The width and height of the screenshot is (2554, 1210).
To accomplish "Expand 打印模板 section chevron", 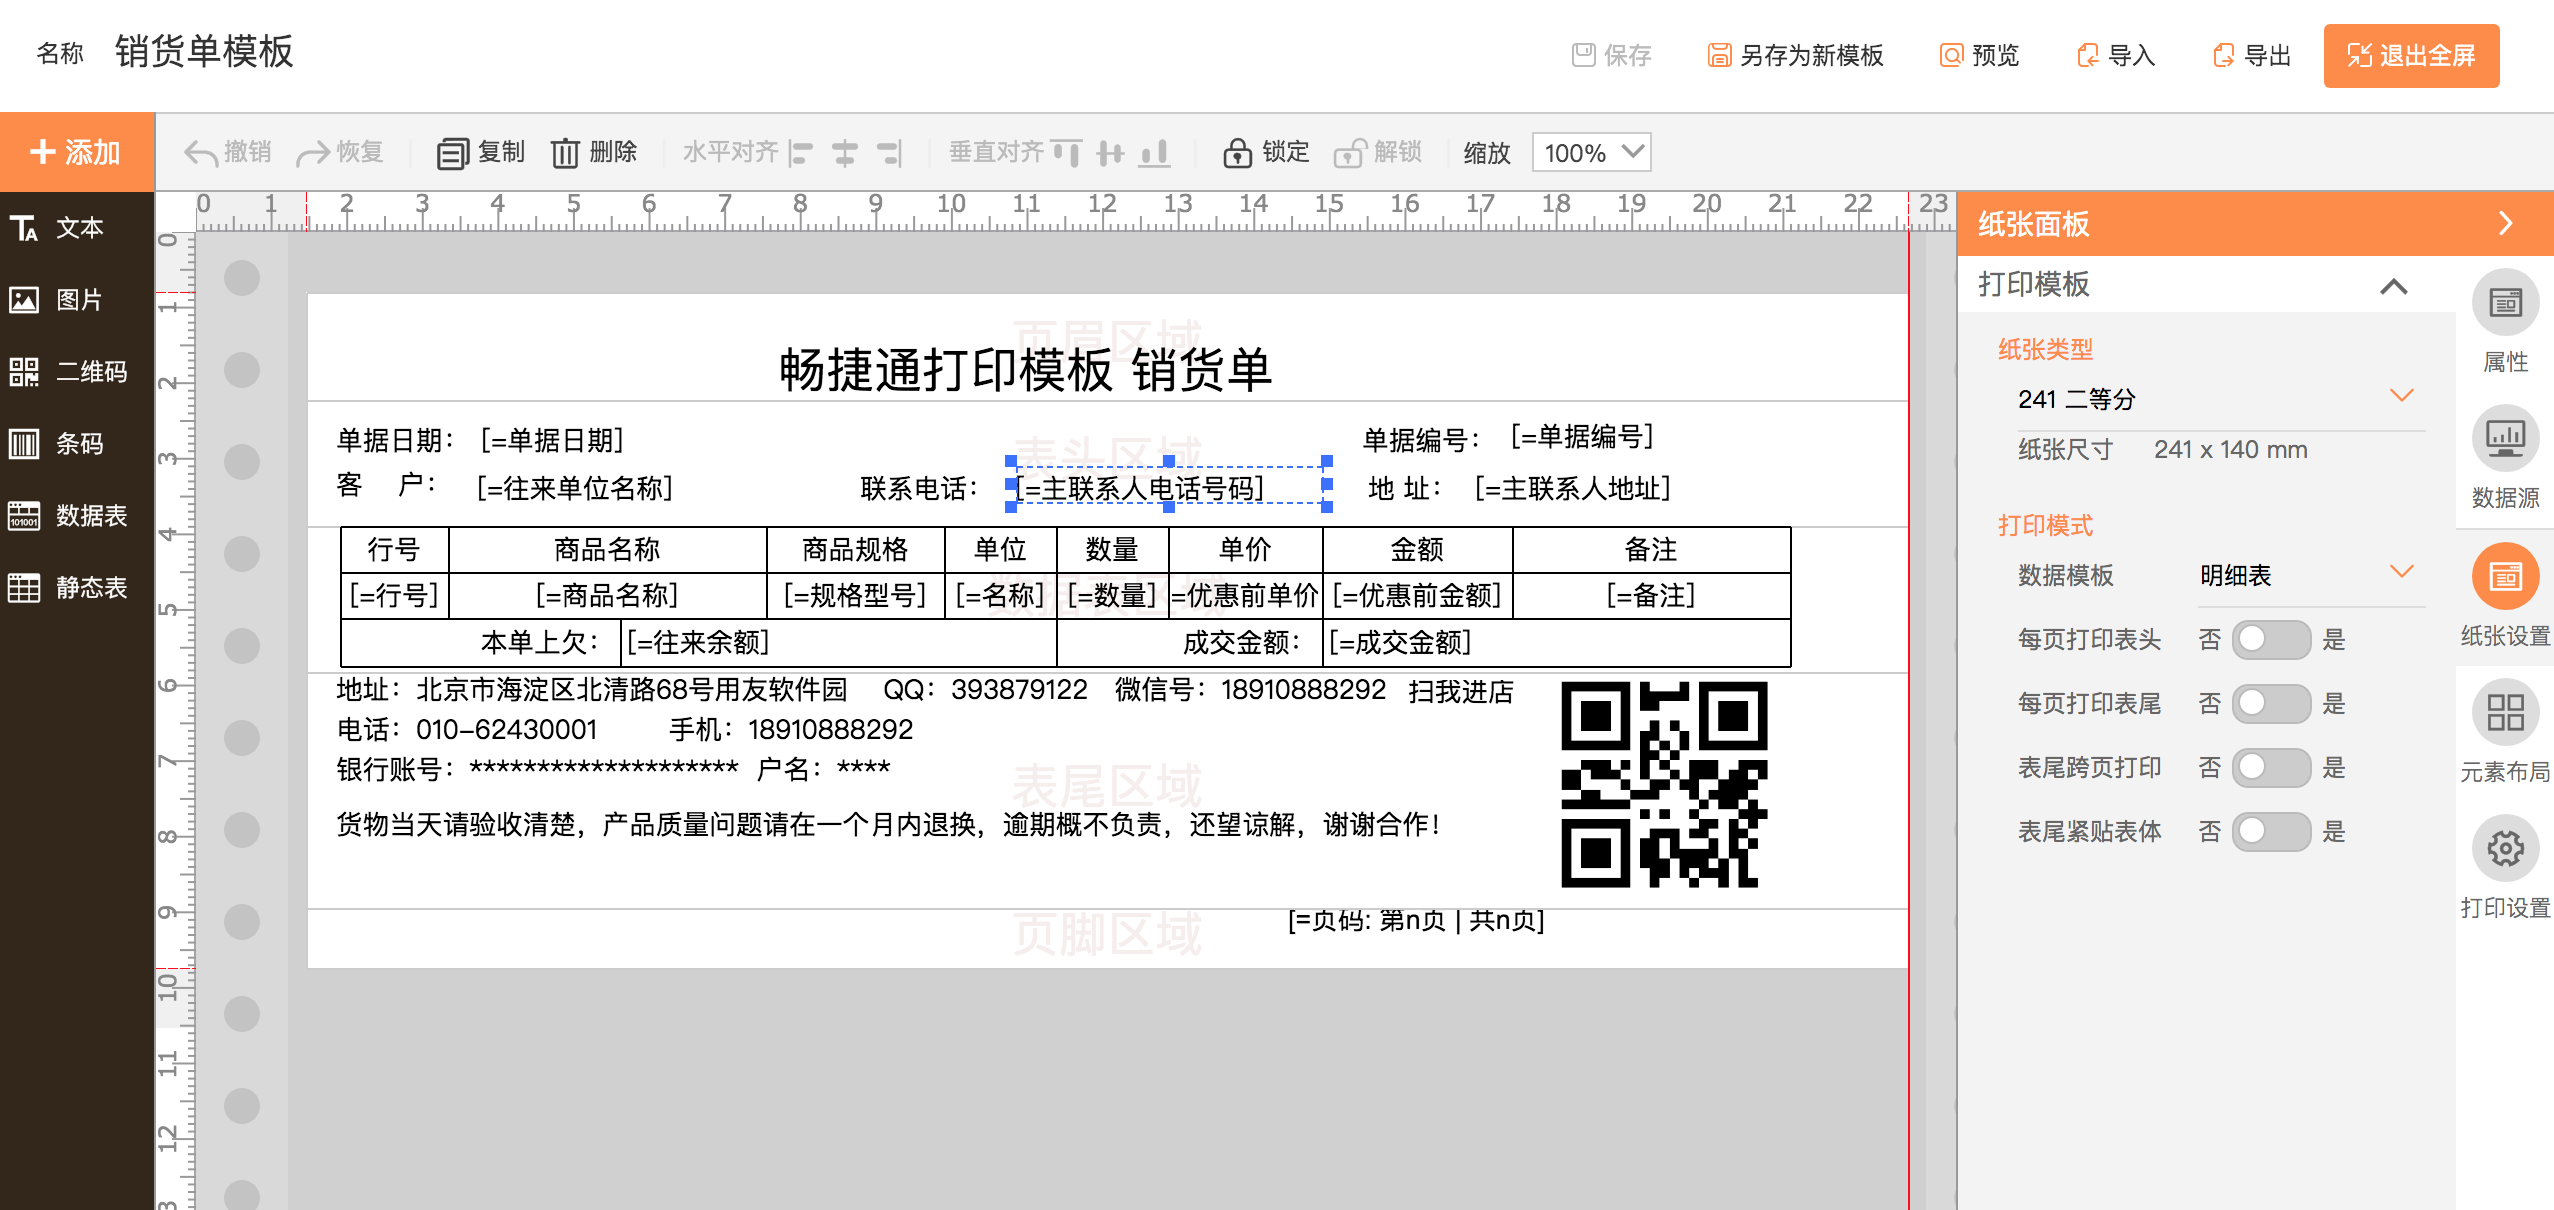I will click(2391, 285).
